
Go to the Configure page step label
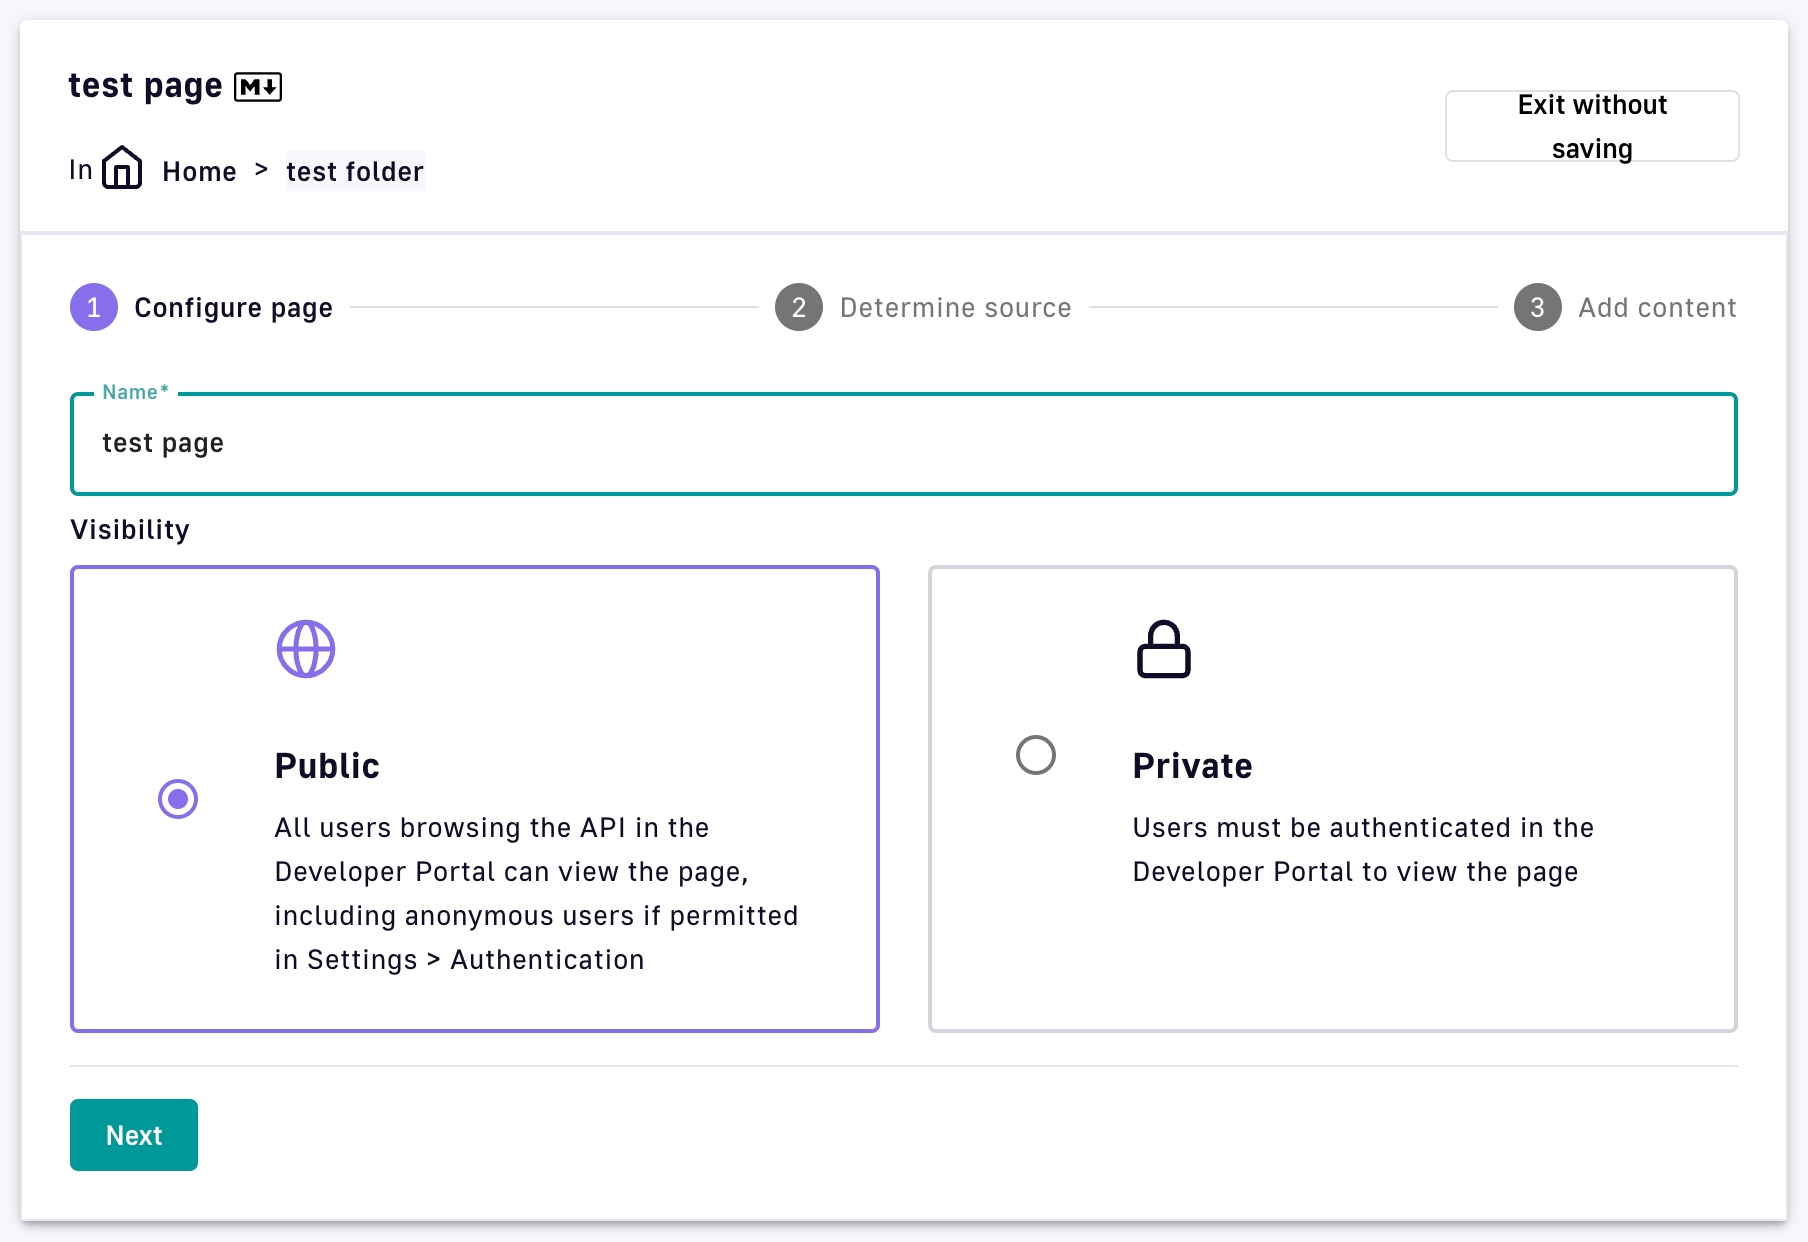pyautogui.click(x=233, y=308)
